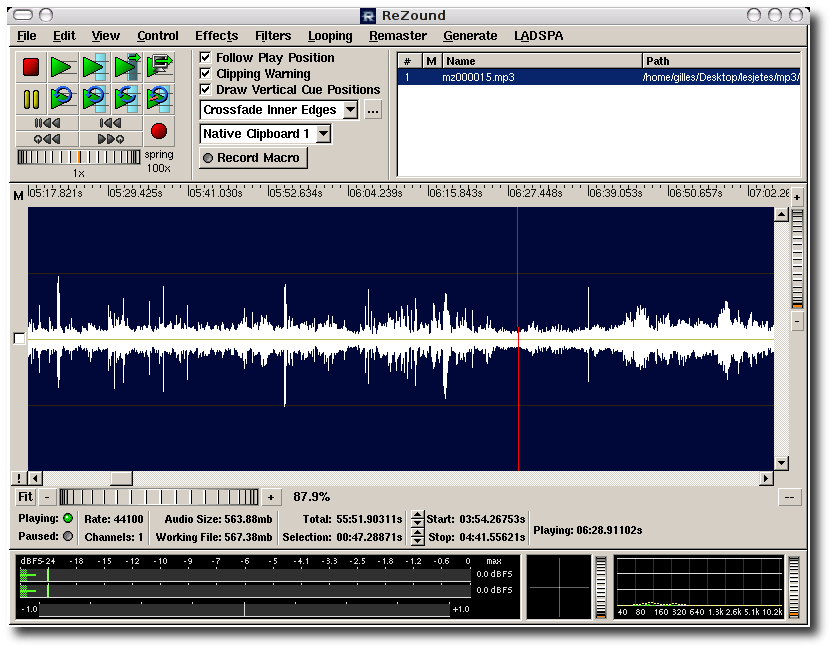Click the red Stop playback button
Screen dimensions: 833x650
(31, 67)
